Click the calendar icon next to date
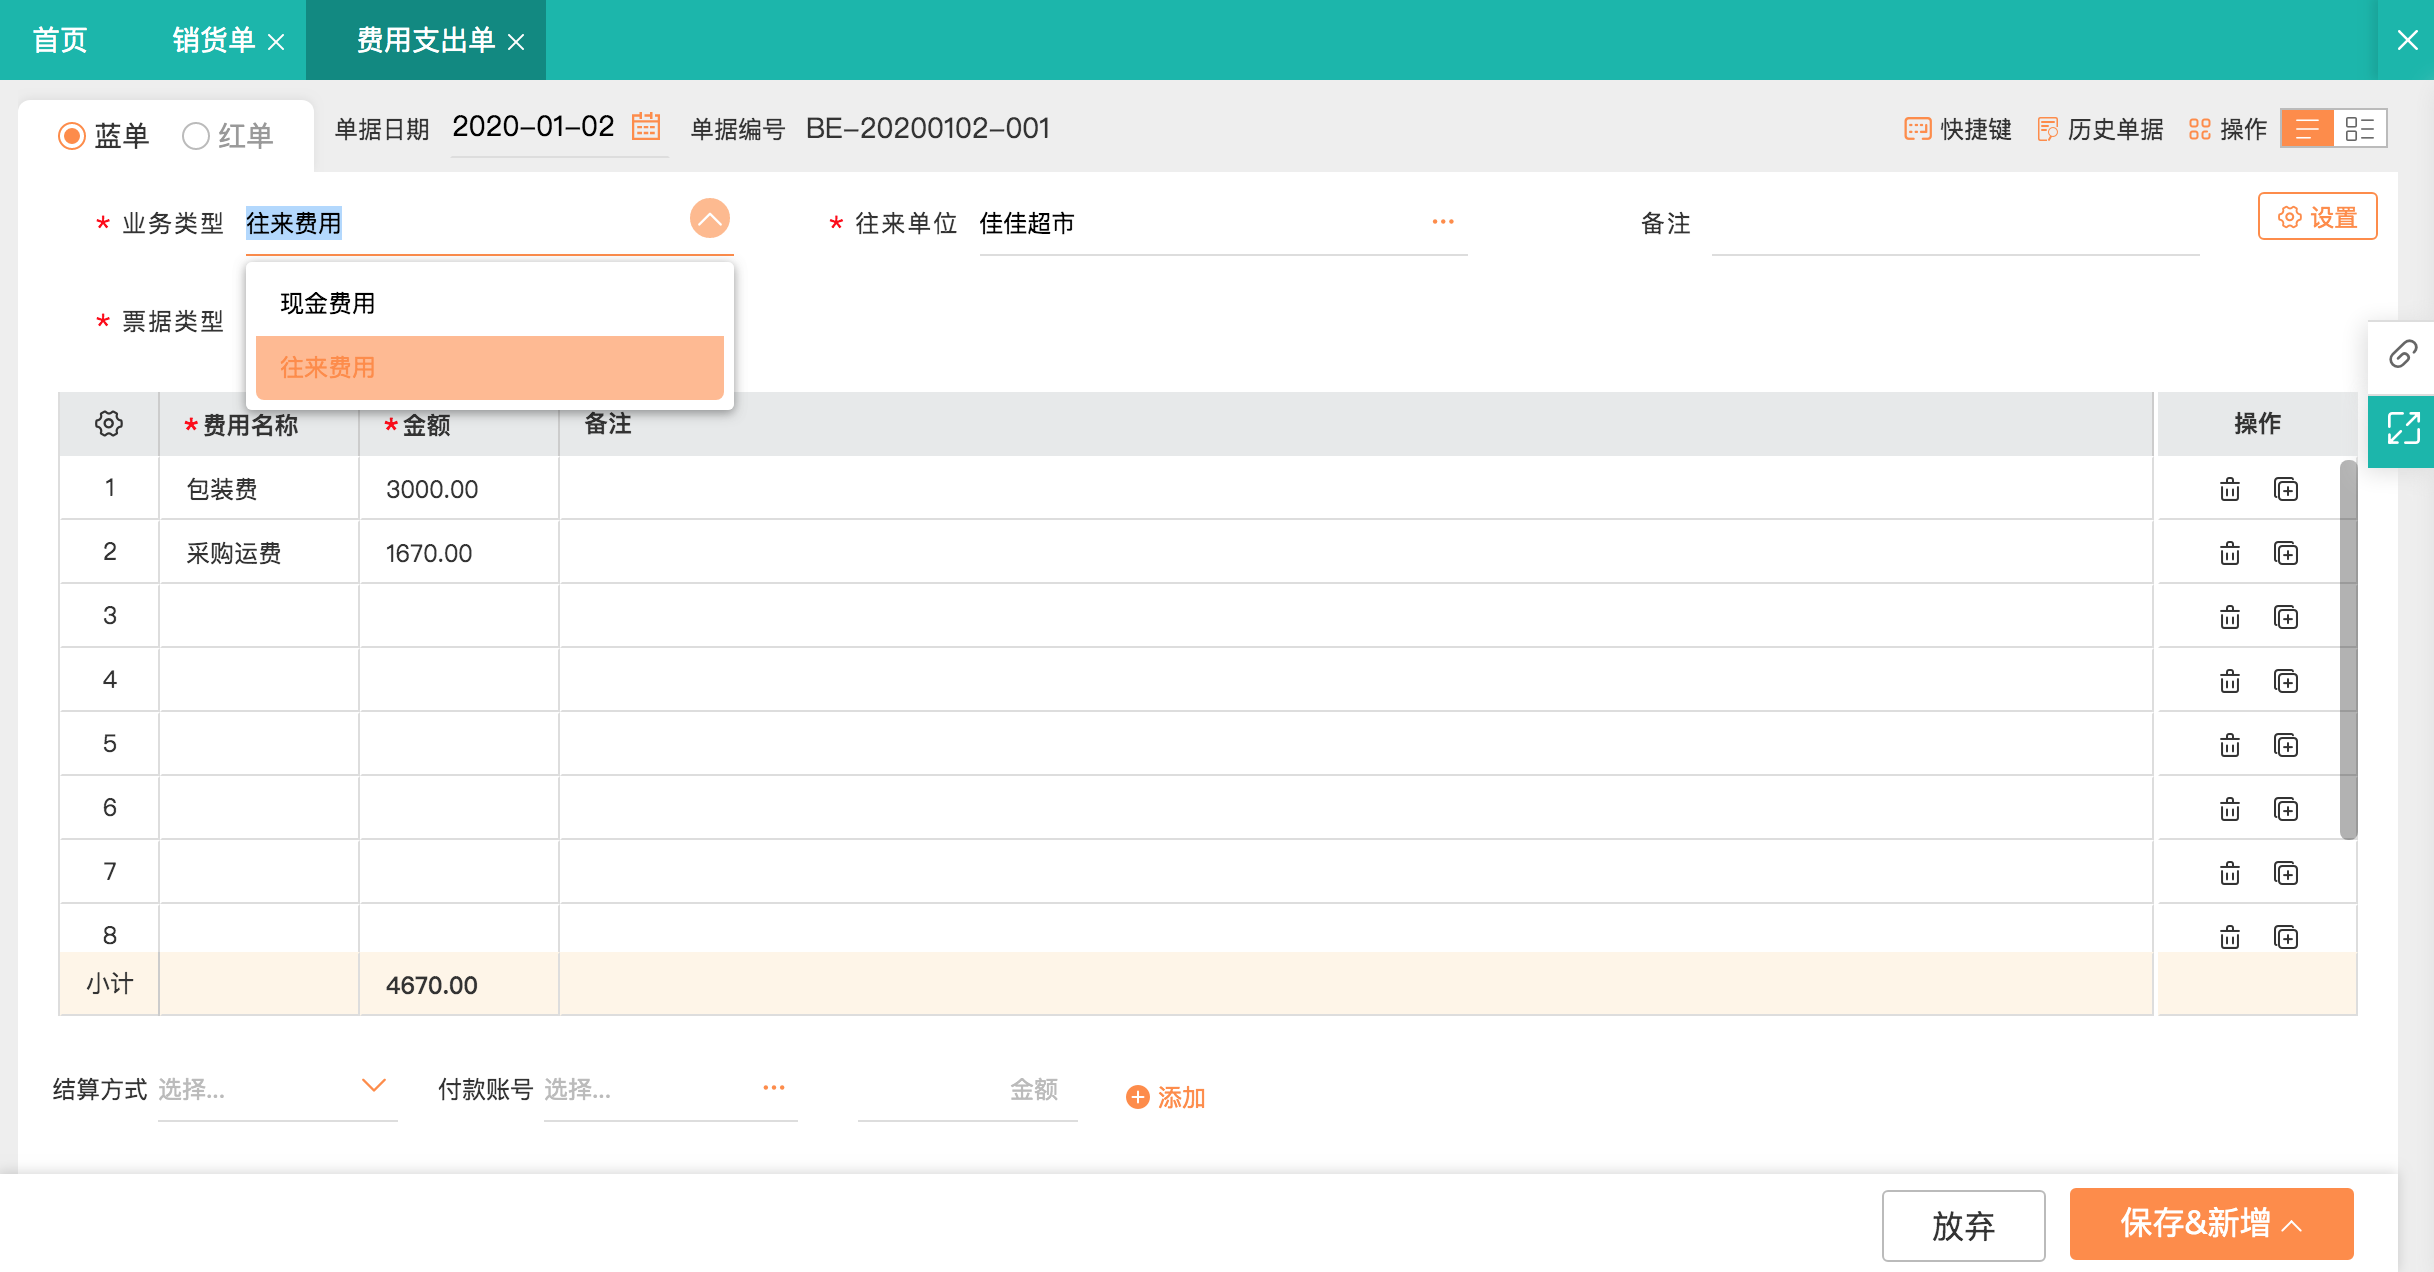Screen dimensions: 2434x1272 [644, 130]
